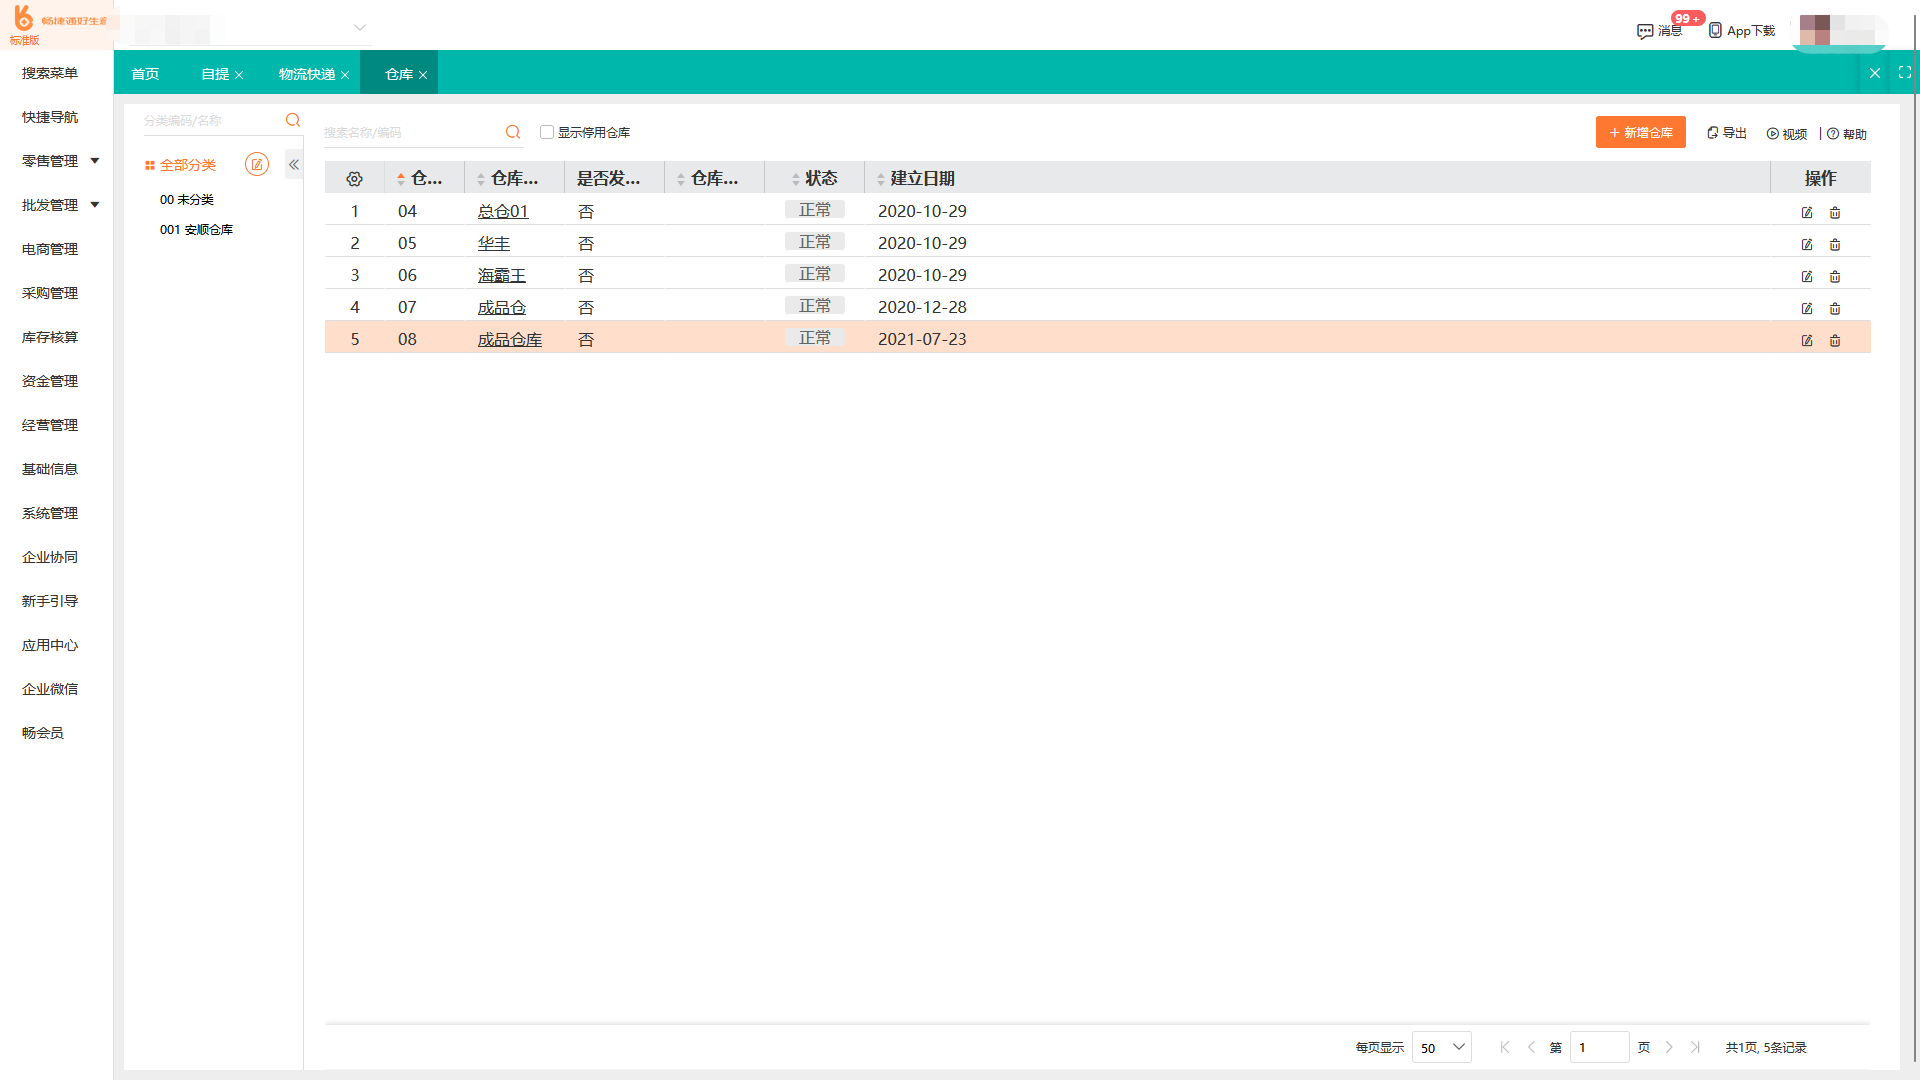Toggle 显示停用仓库 checkbox
The width and height of the screenshot is (1920, 1080).
[546, 132]
